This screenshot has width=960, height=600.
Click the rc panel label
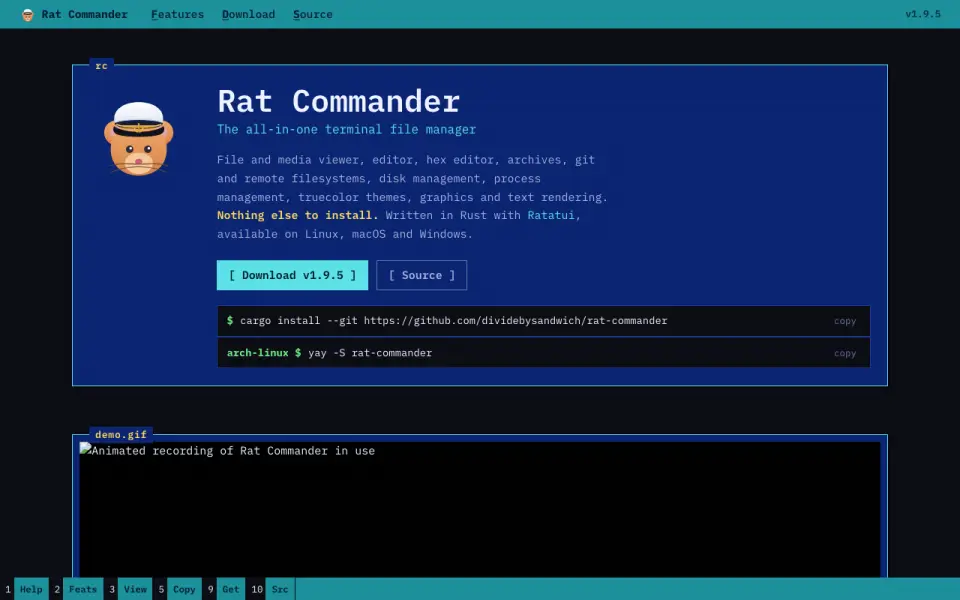102,66
